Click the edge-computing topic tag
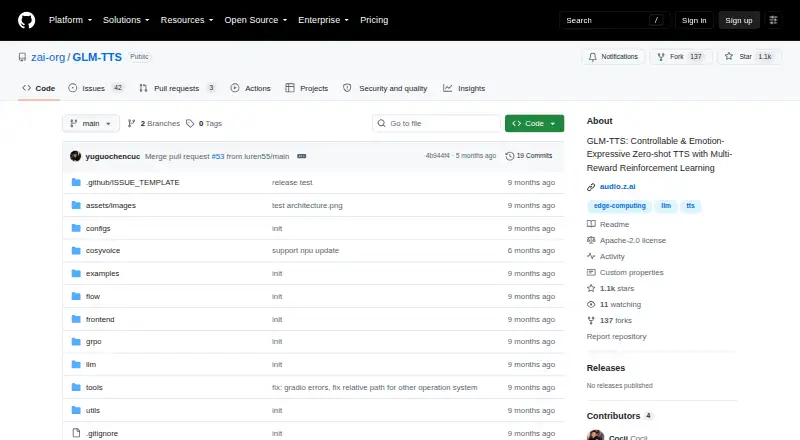 click(619, 206)
